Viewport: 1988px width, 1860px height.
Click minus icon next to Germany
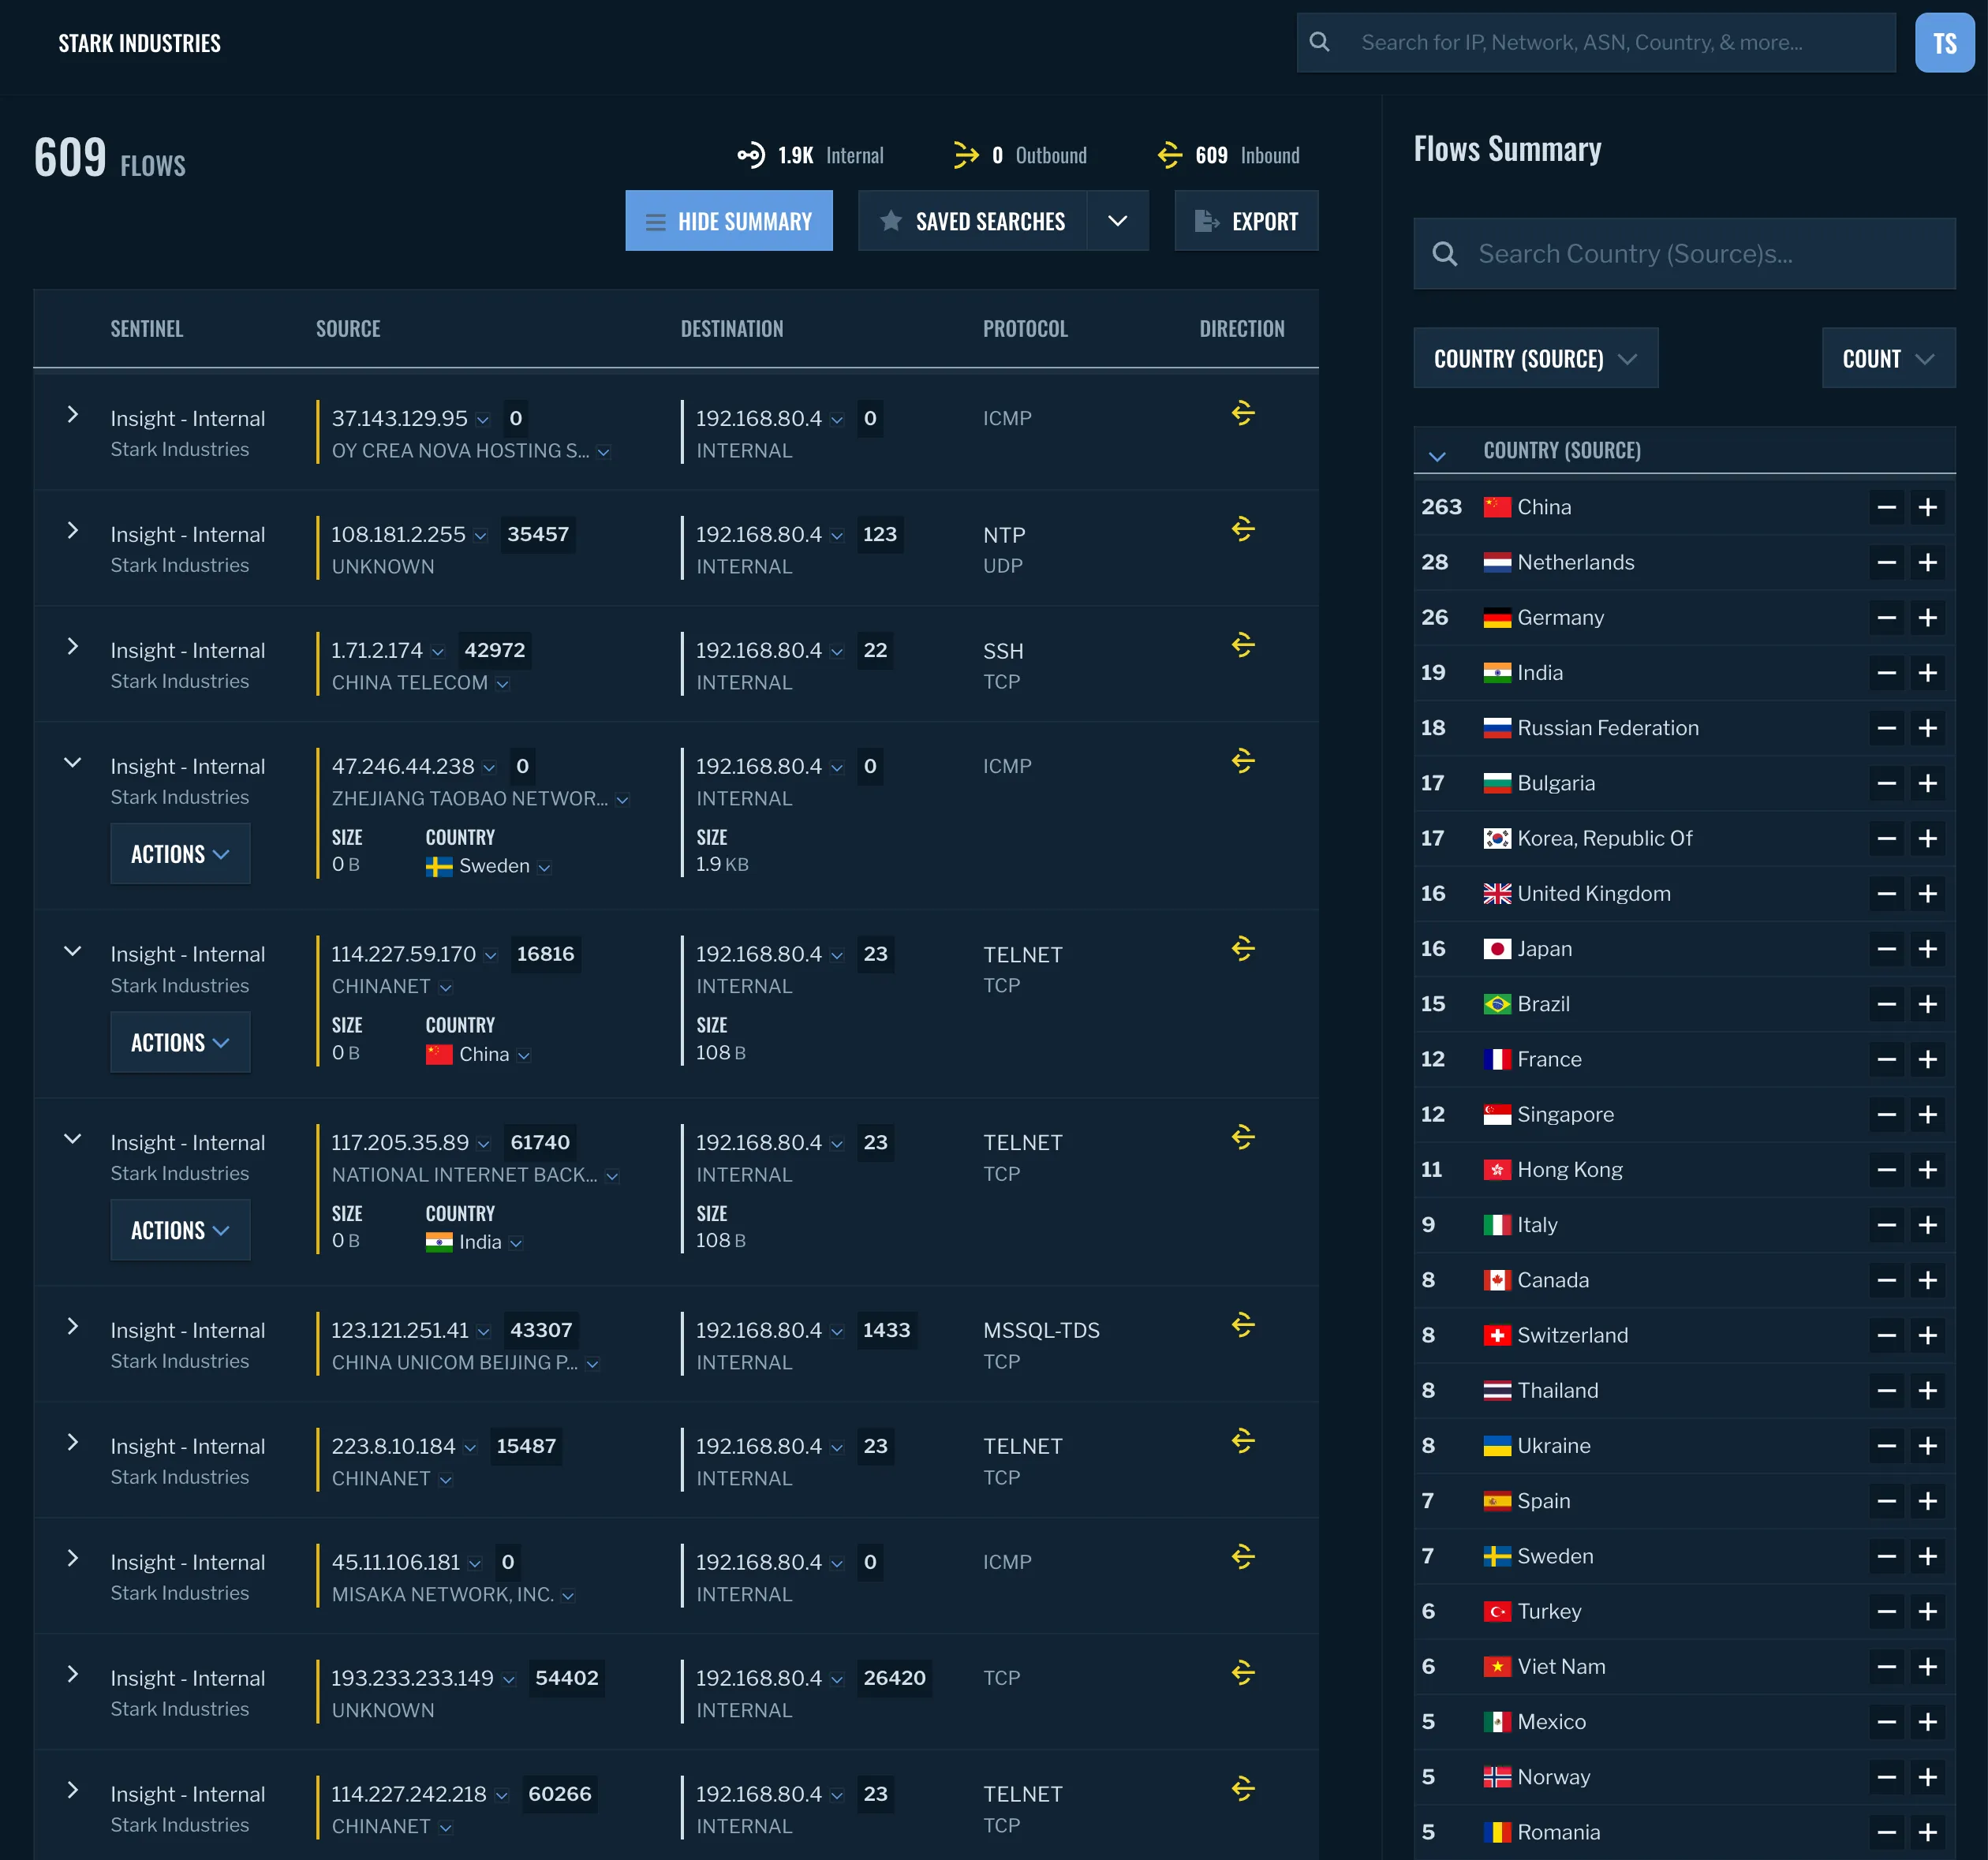pyautogui.click(x=1886, y=618)
